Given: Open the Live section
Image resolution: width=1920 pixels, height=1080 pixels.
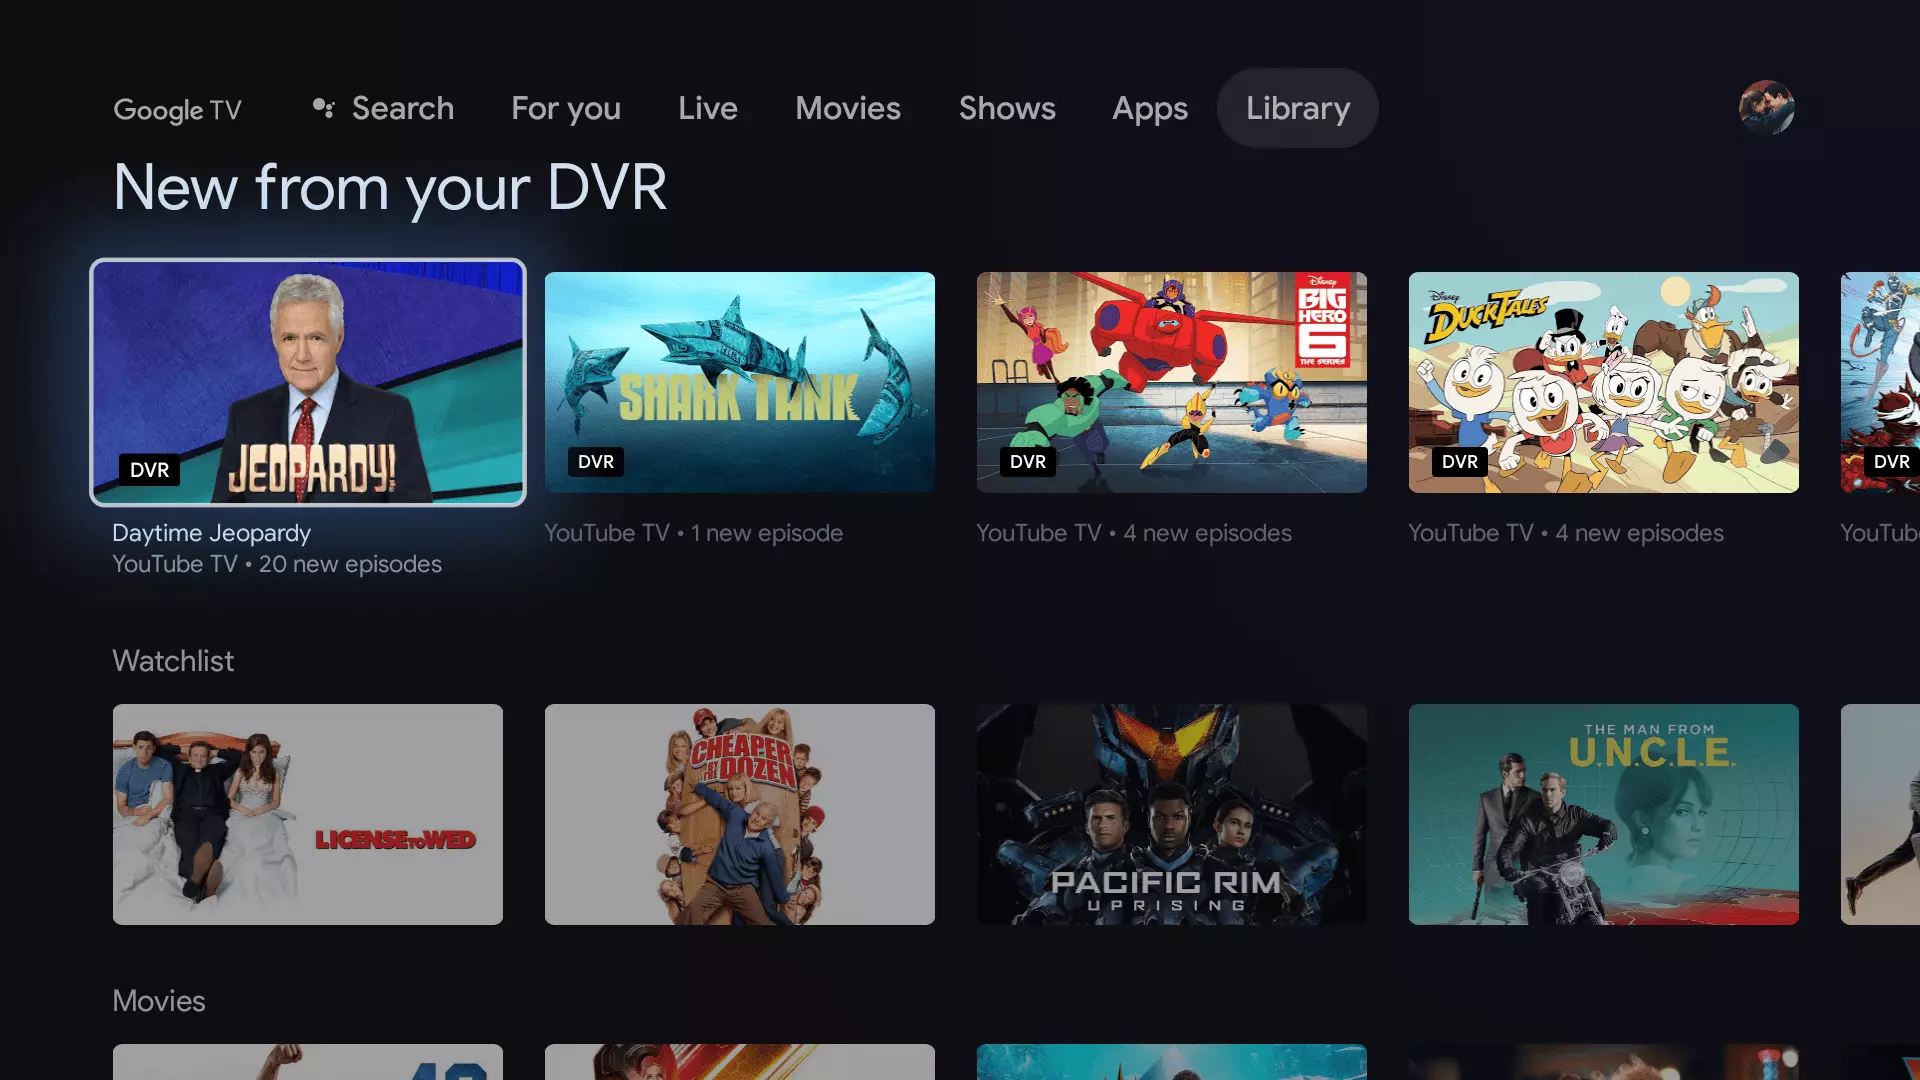Looking at the screenshot, I should click(x=707, y=108).
